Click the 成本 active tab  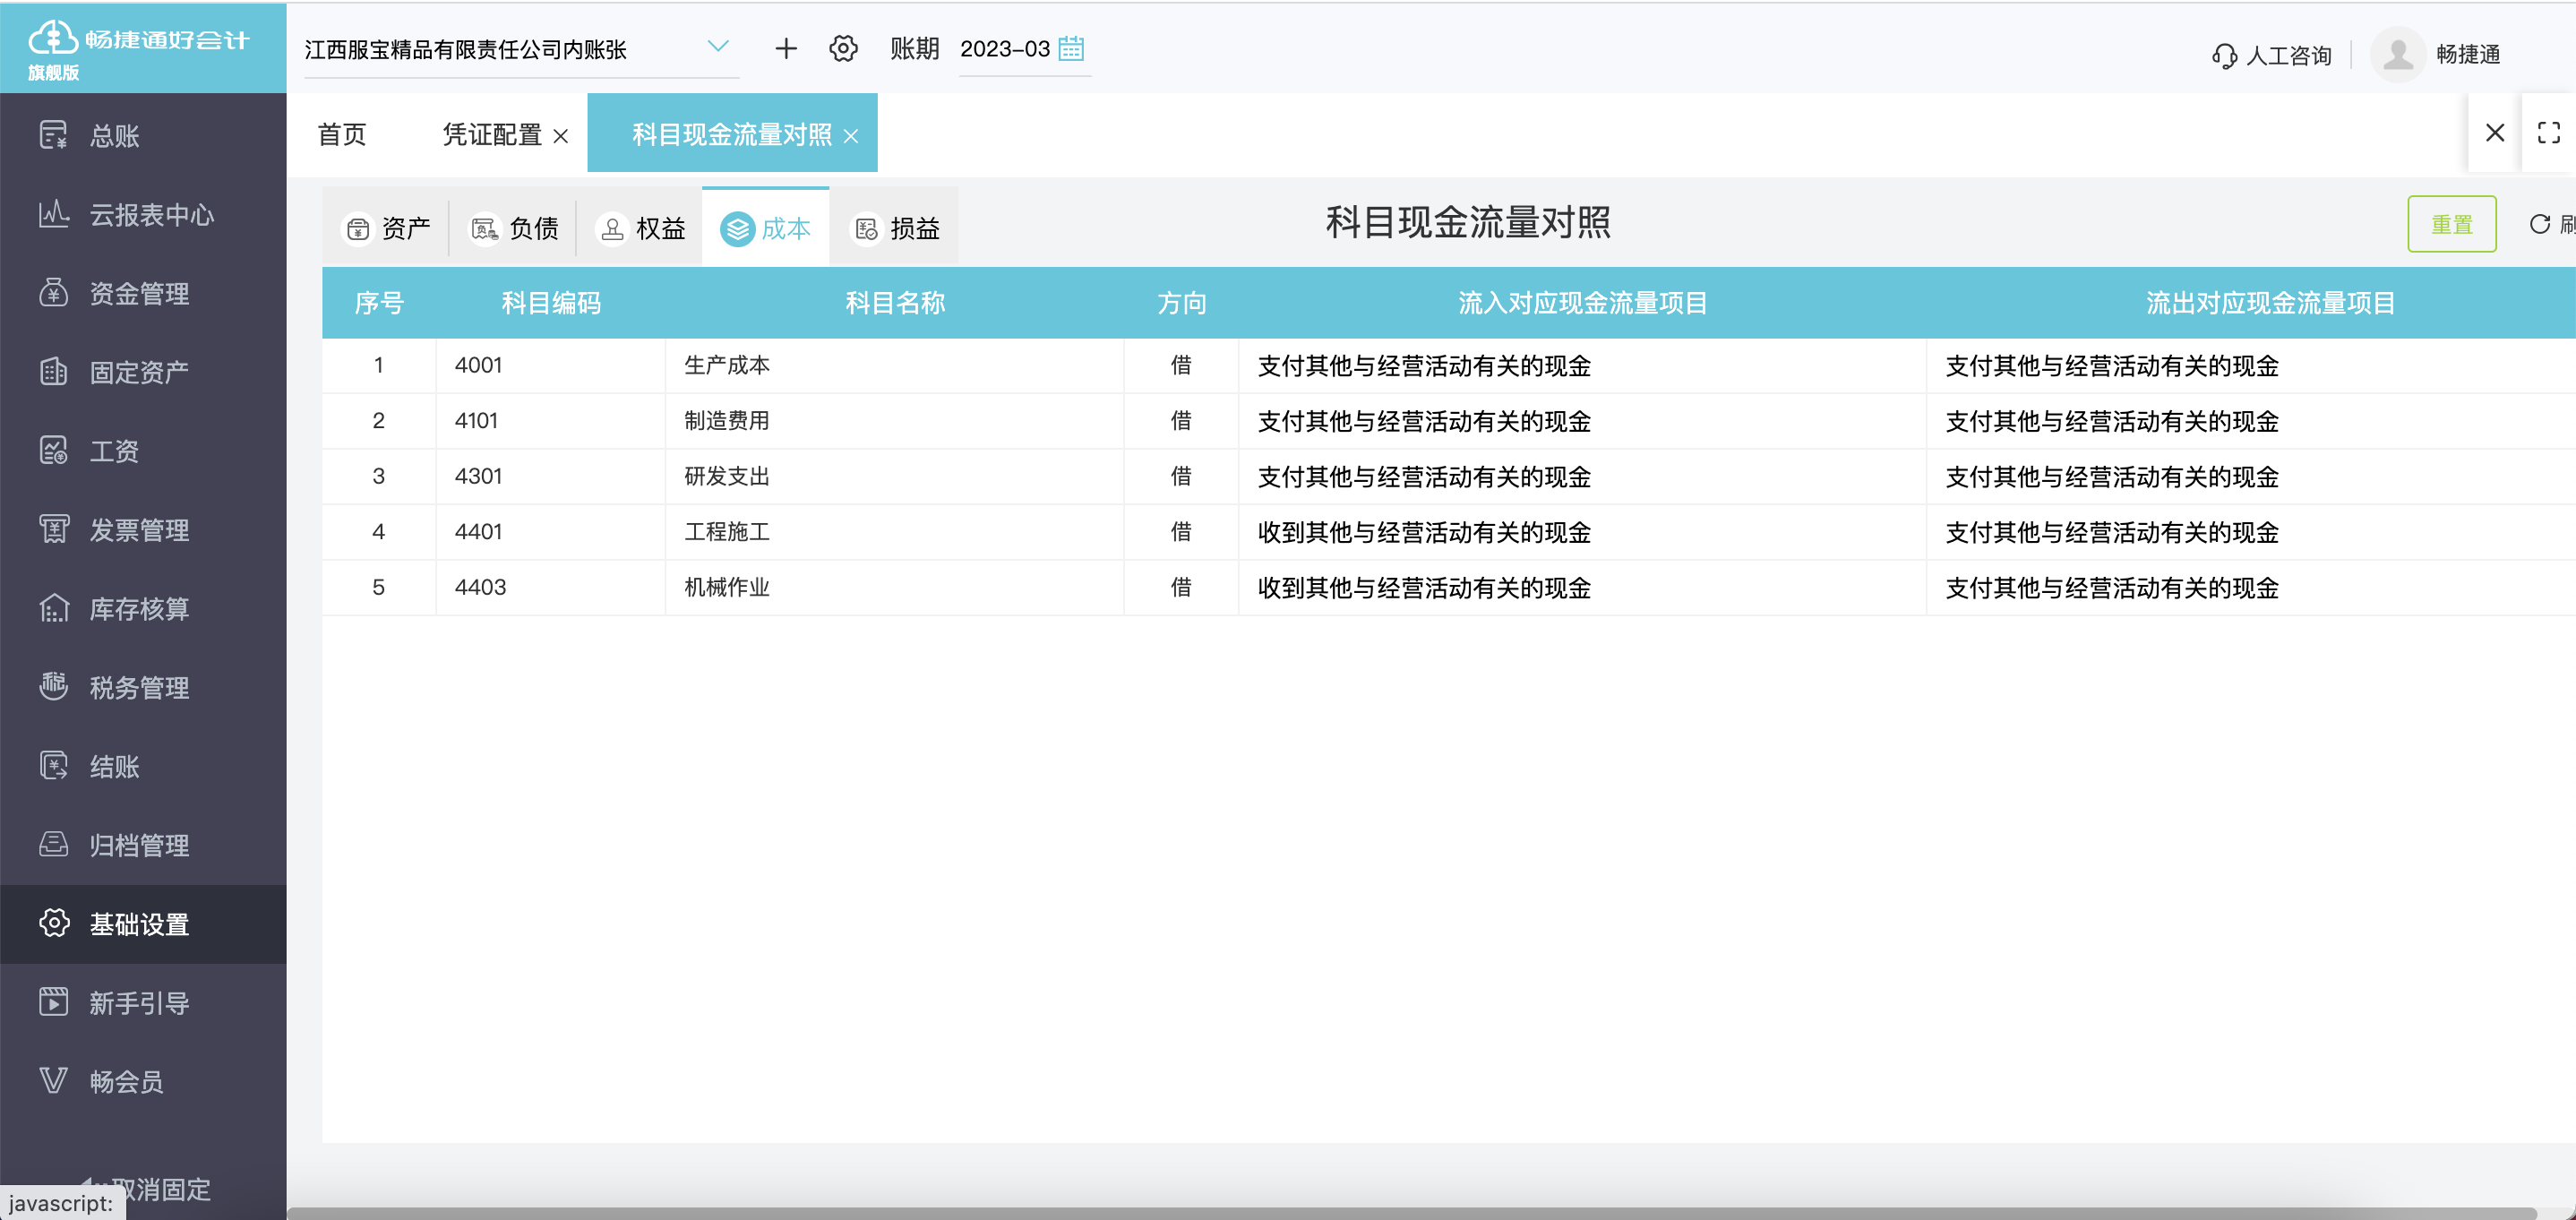(768, 228)
